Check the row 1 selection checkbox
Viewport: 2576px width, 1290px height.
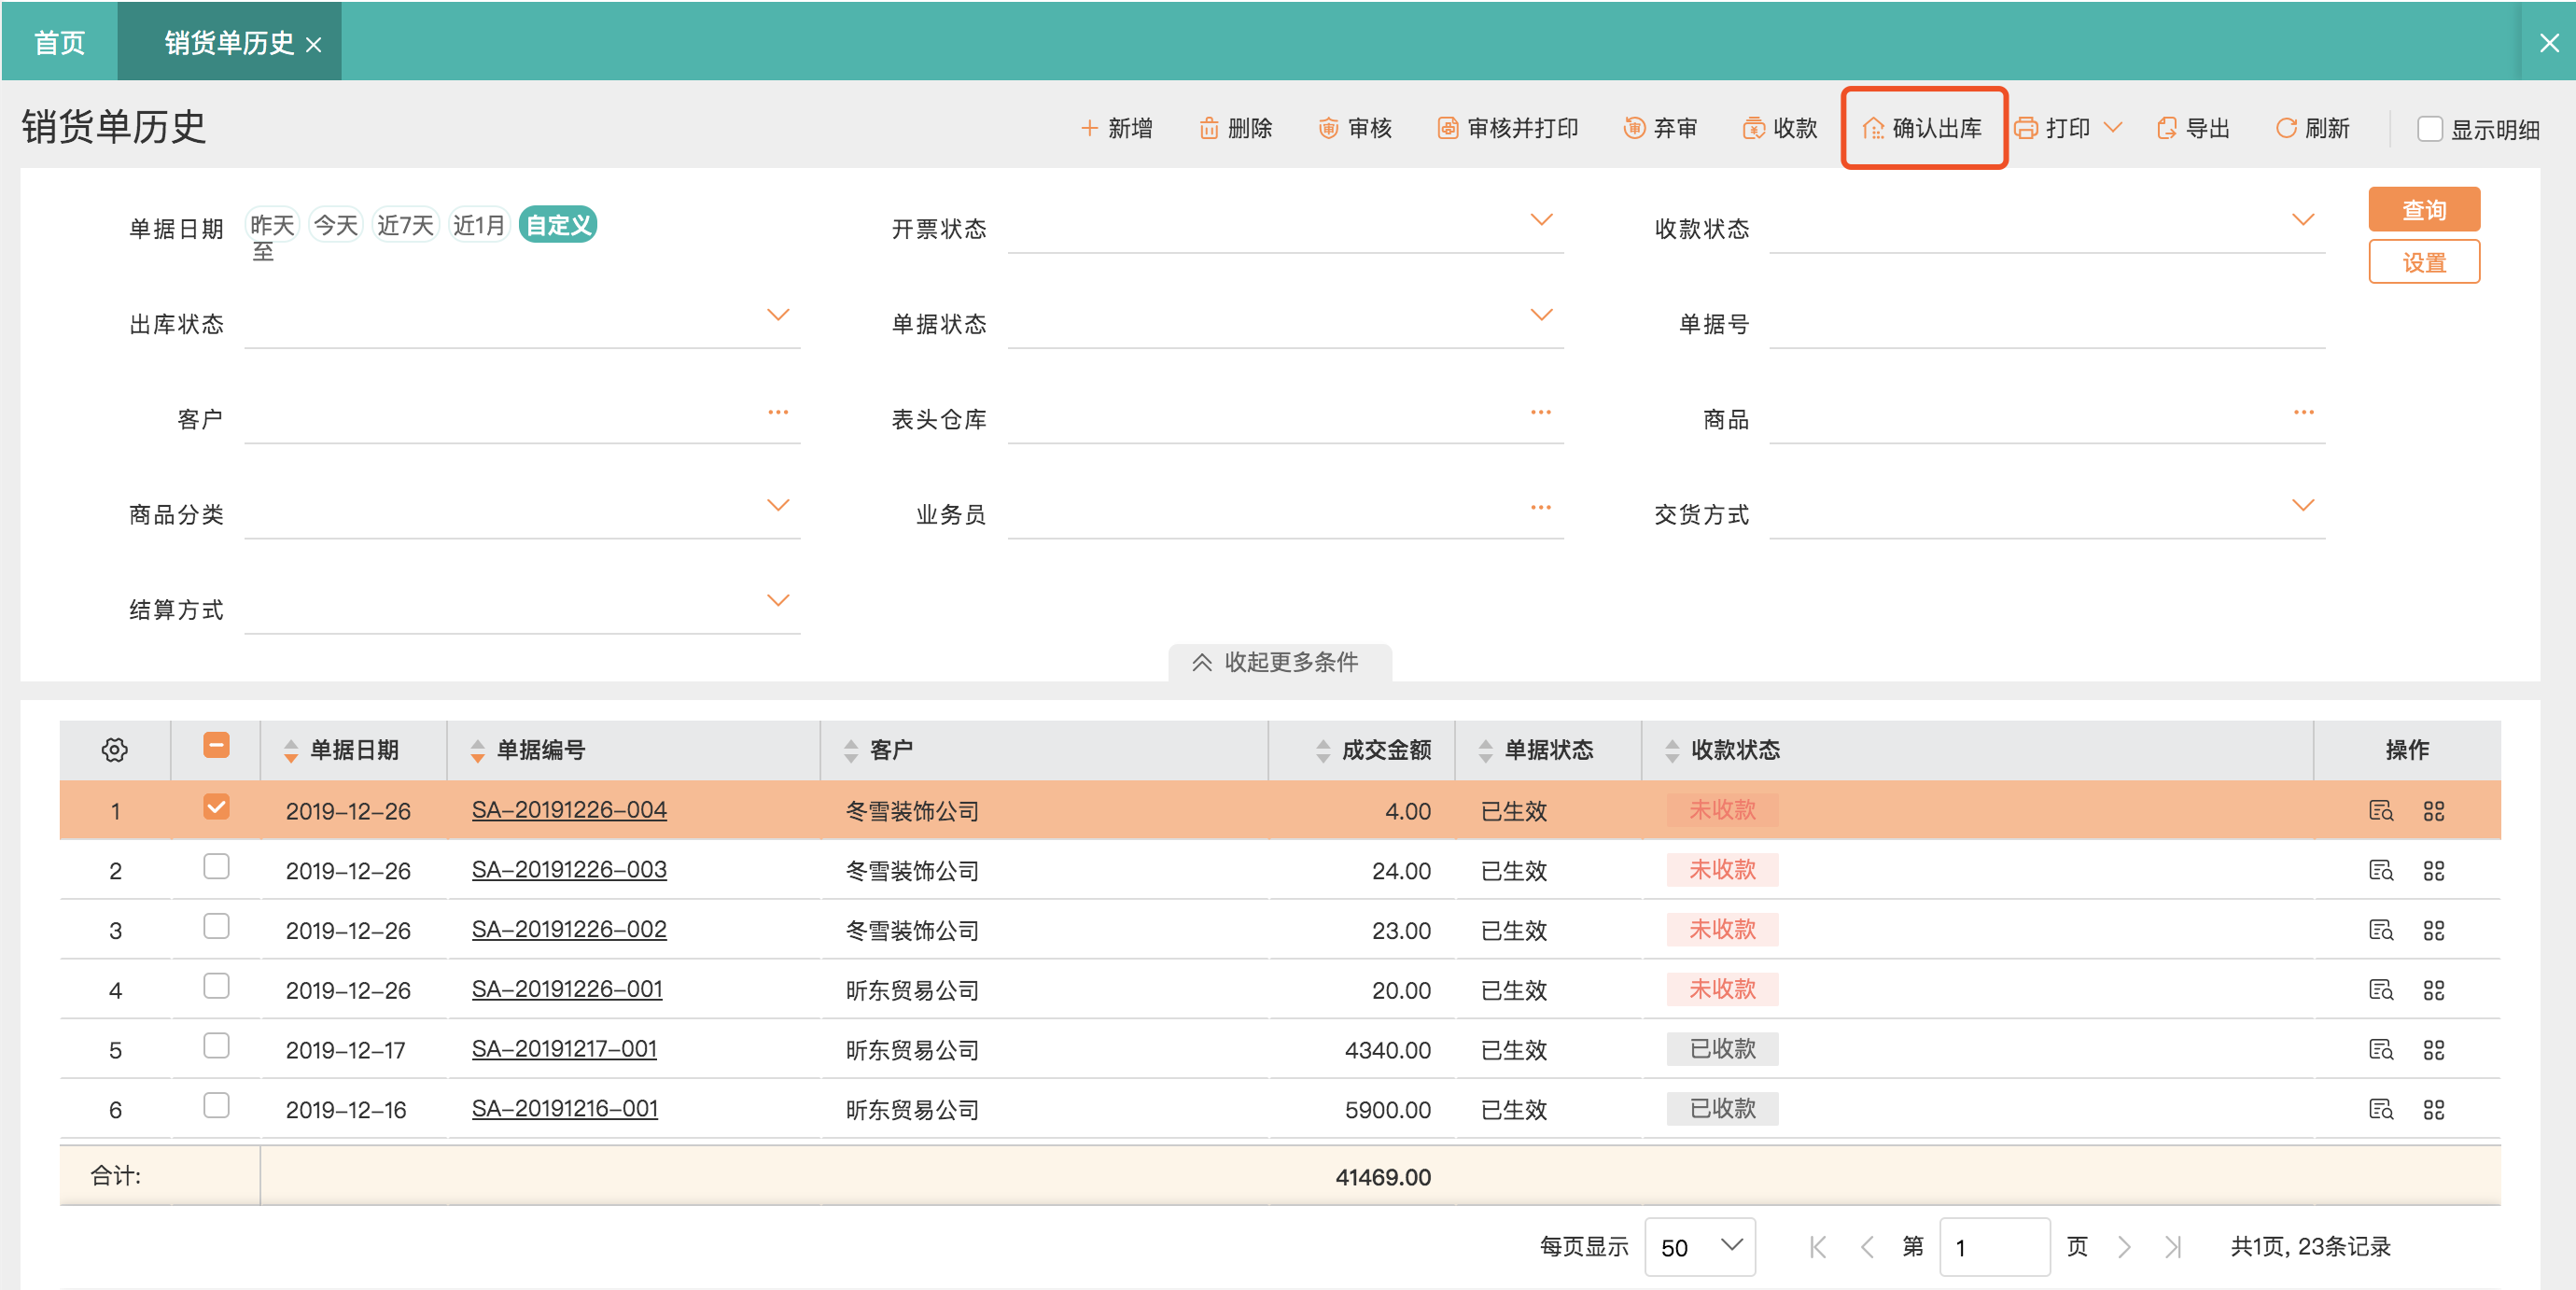216,808
